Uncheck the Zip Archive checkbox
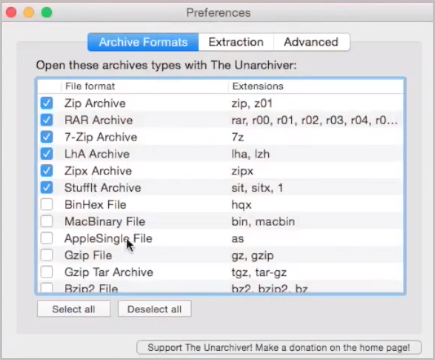This screenshot has width=435, height=360. click(47, 103)
